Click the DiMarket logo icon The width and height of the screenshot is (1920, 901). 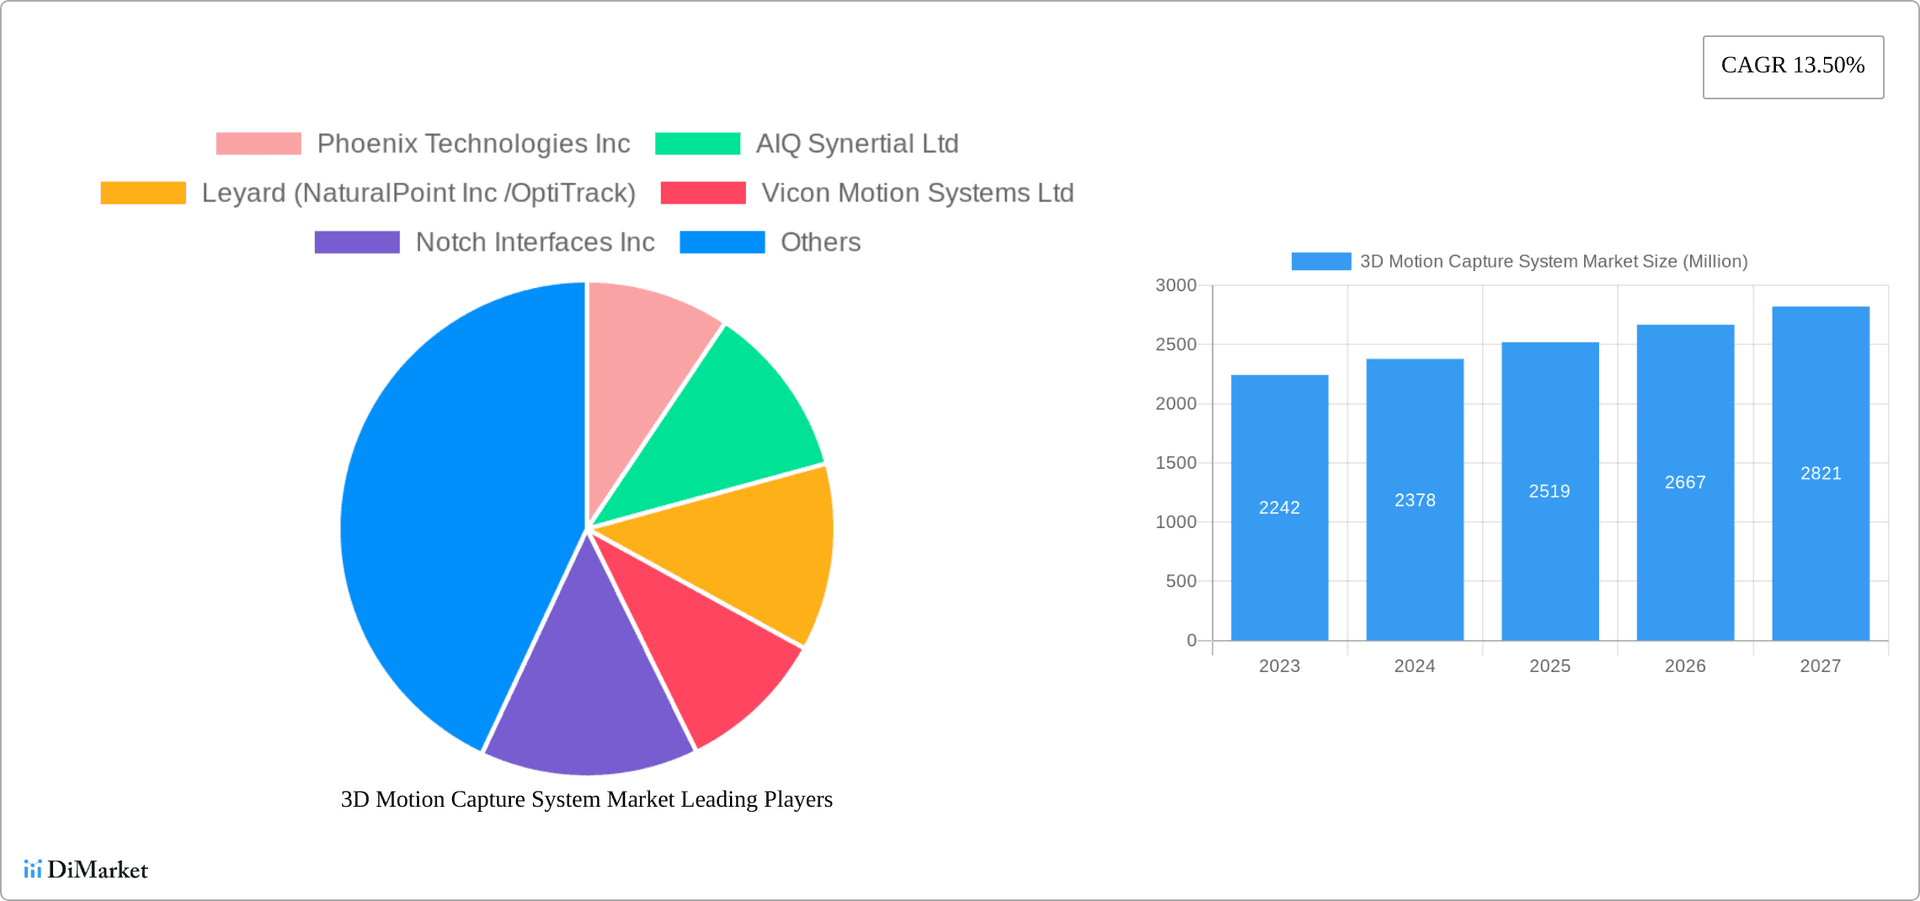coord(33,868)
